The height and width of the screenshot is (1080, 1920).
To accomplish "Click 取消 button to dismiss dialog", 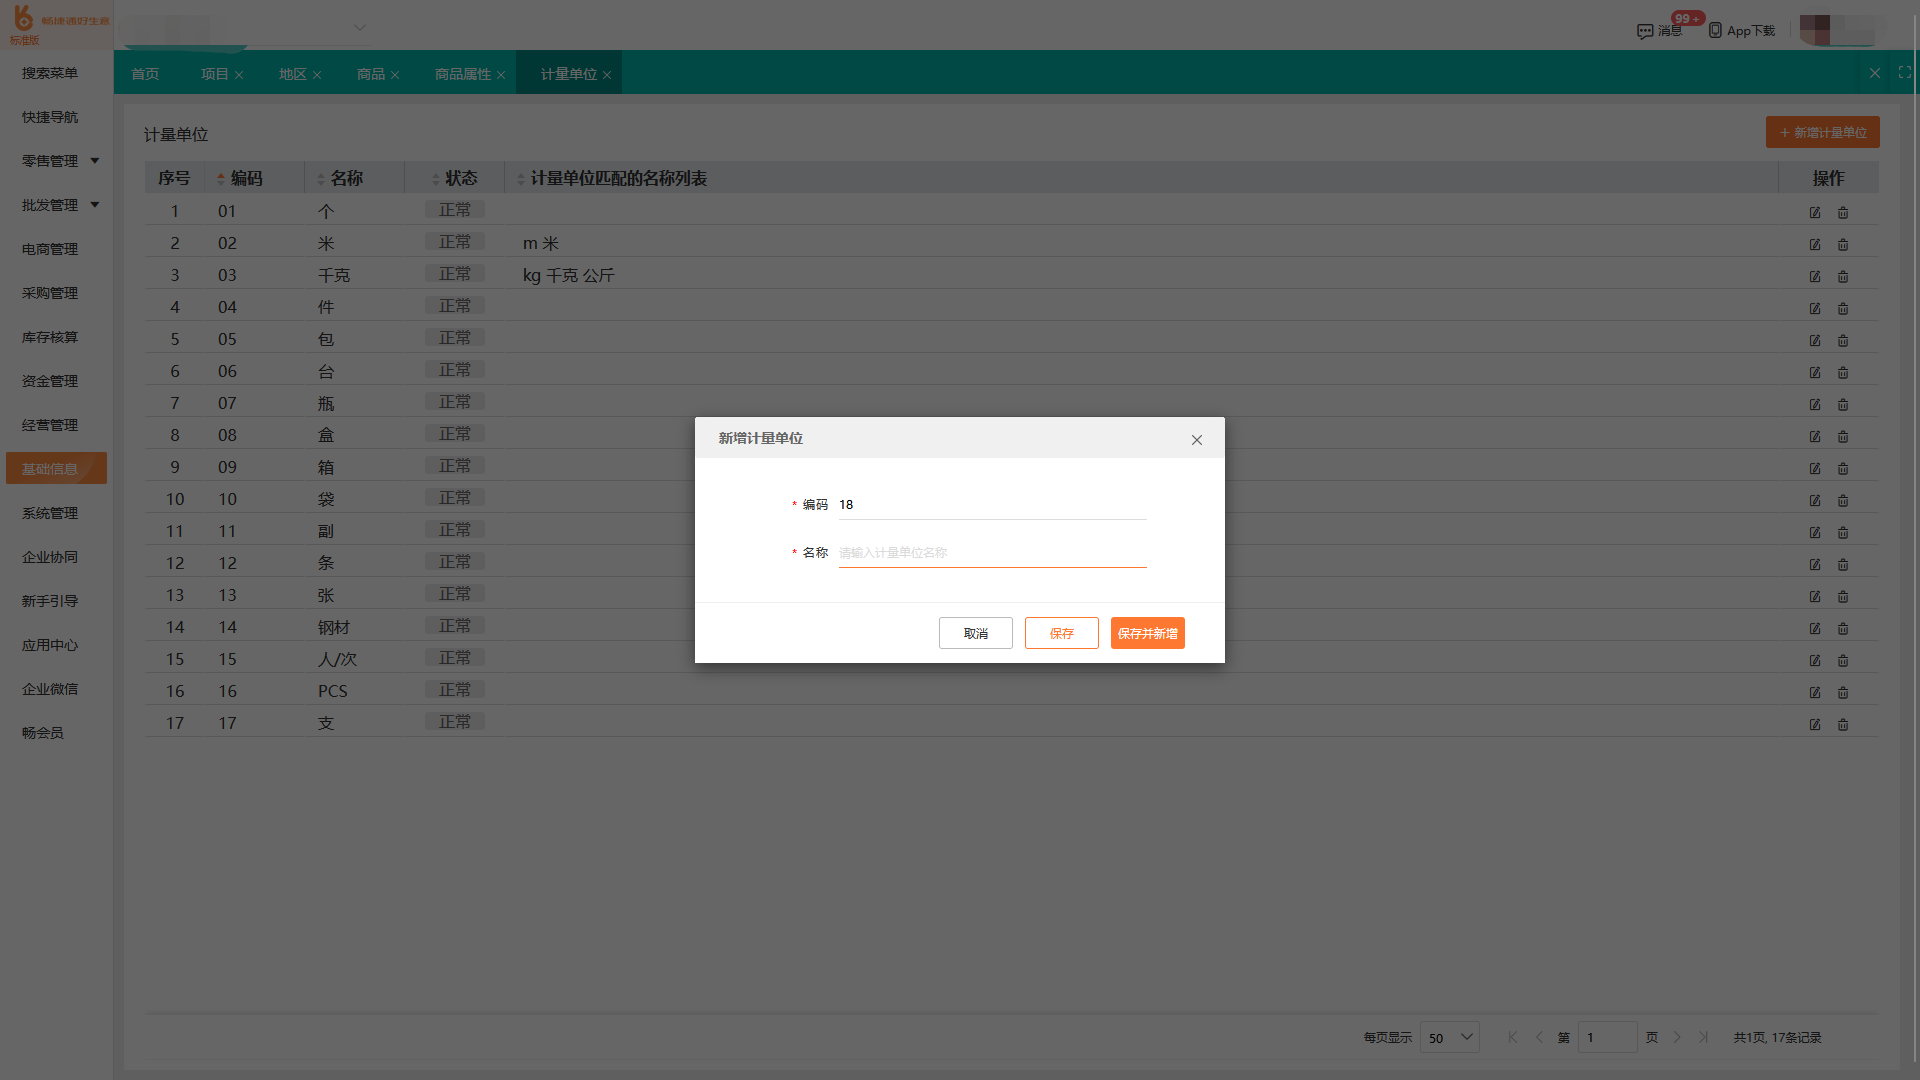I will click(x=976, y=633).
